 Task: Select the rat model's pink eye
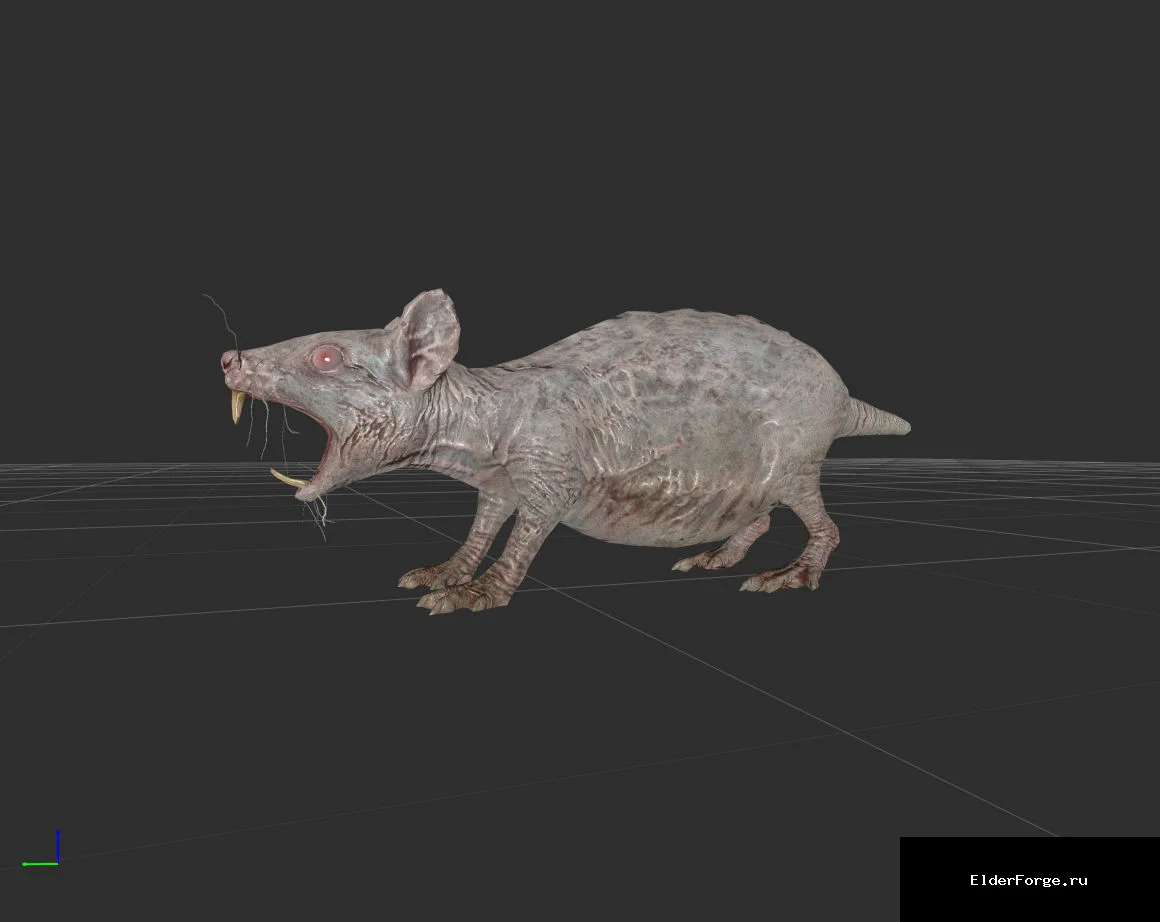click(x=327, y=357)
